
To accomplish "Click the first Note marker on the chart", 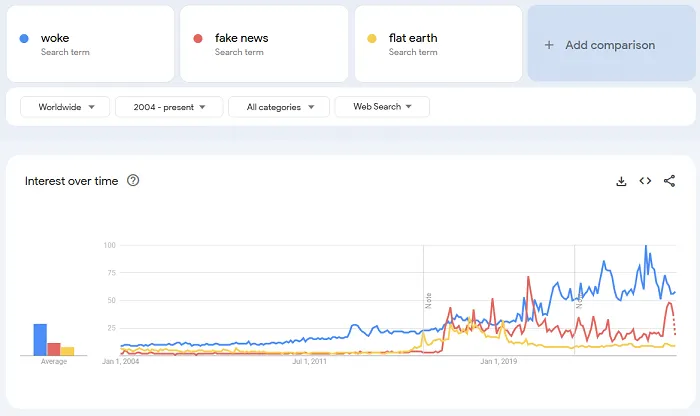I will tap(428, 299).
